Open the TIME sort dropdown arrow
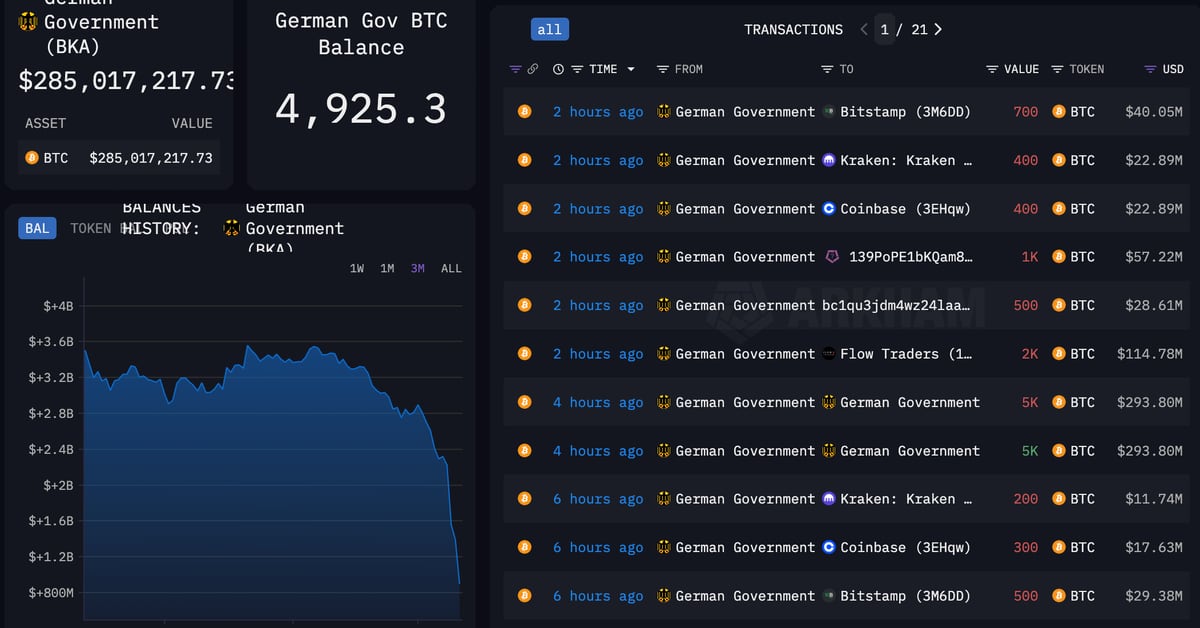 click(x=631, y=69)
